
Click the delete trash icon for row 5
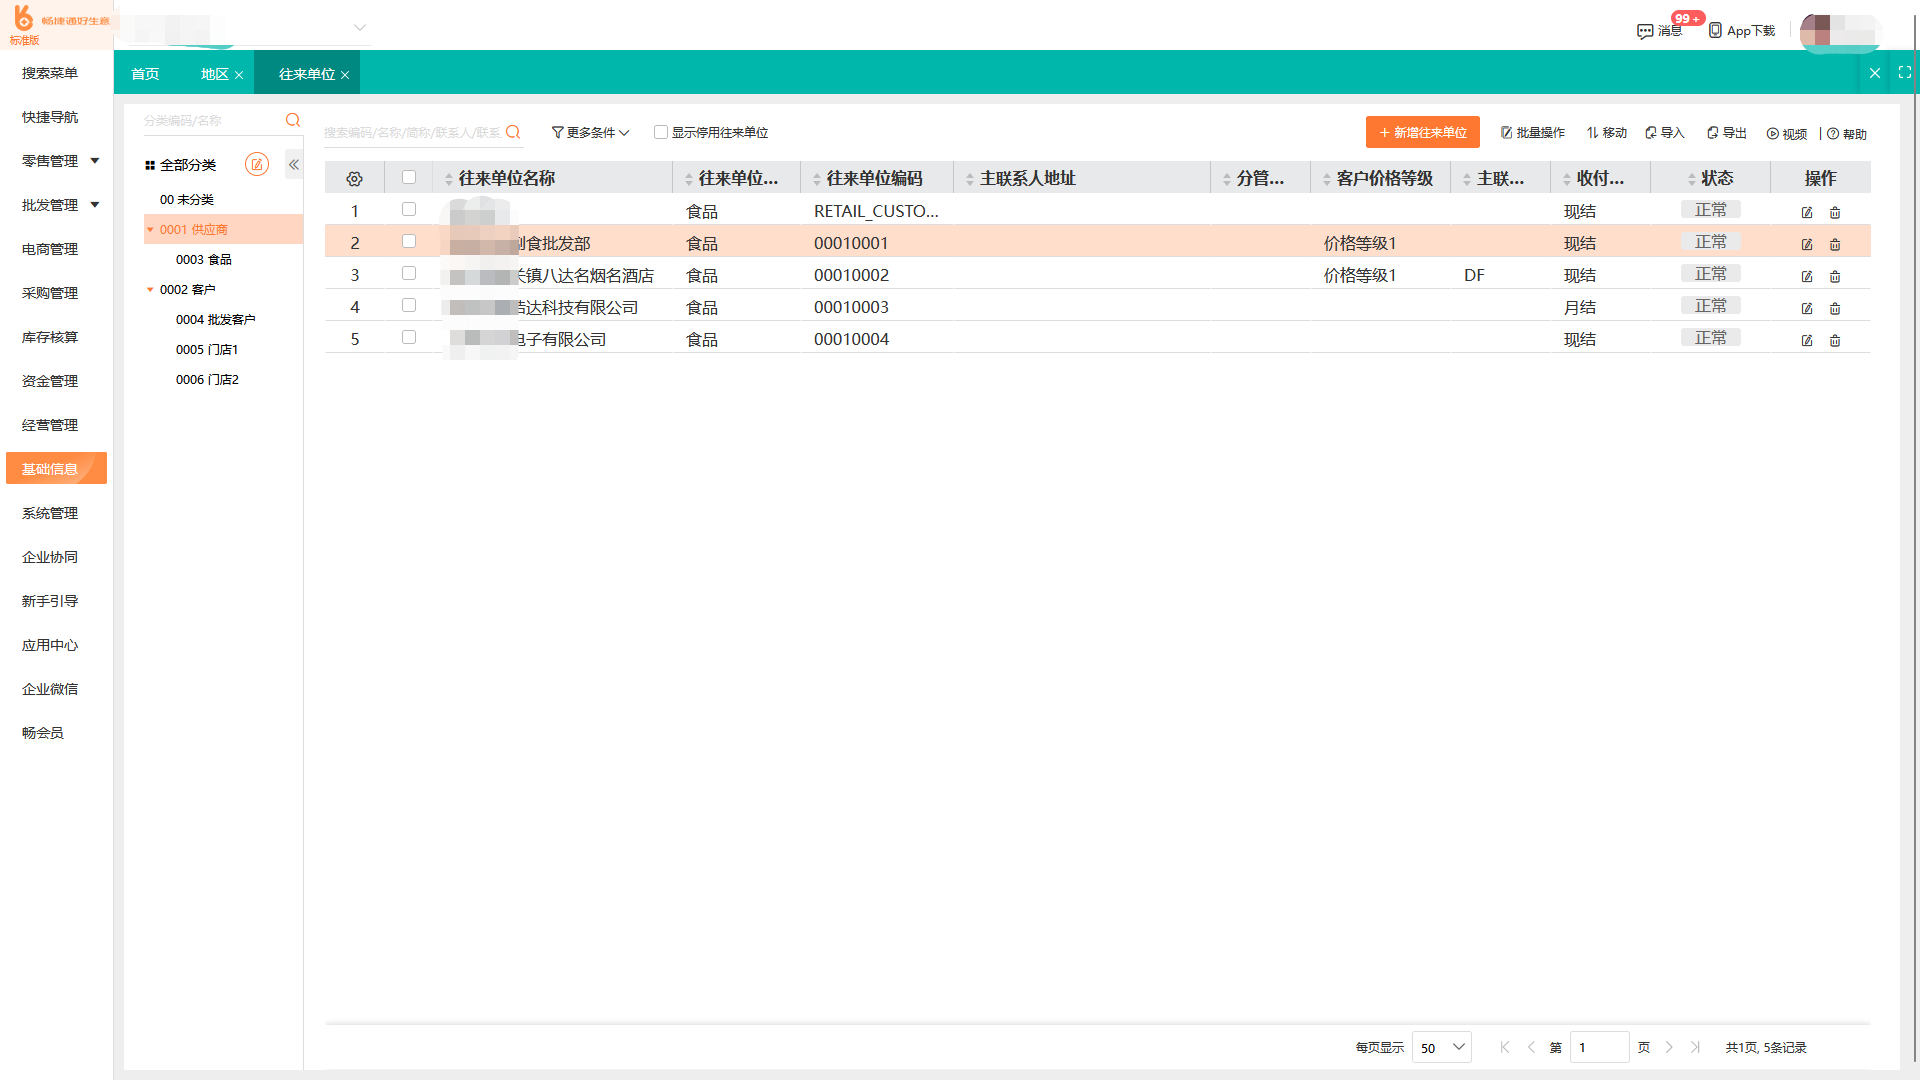click(1834, 340)
